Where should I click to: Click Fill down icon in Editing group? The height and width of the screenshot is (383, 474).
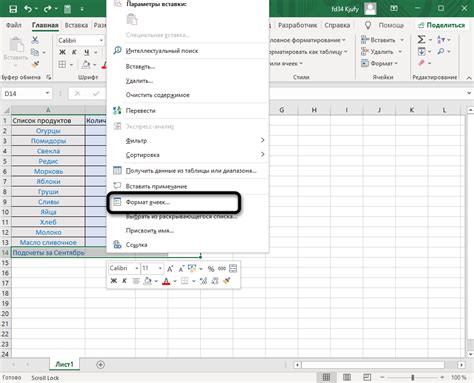421,52
